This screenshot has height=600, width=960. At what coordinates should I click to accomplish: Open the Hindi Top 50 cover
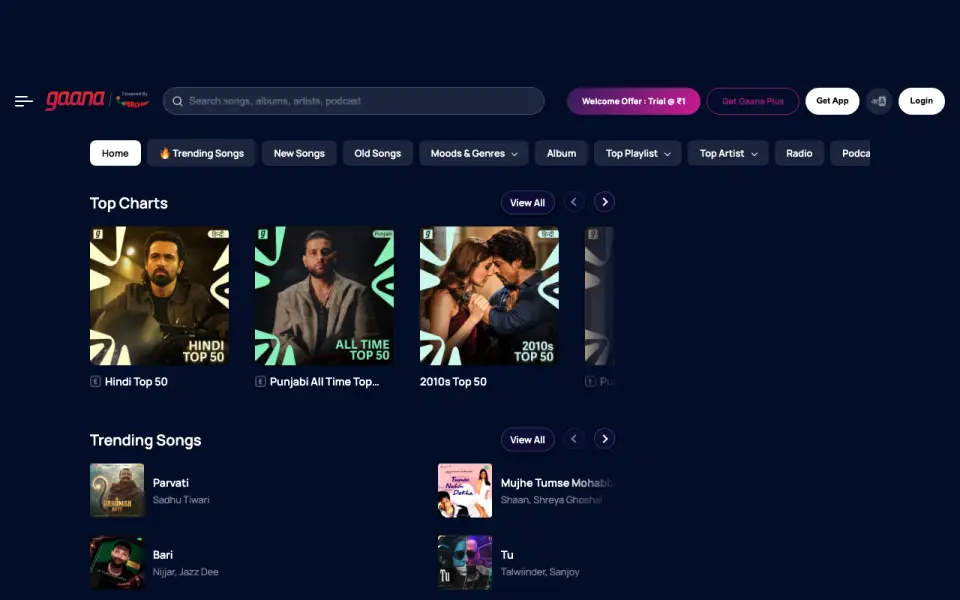coord(160,296)
